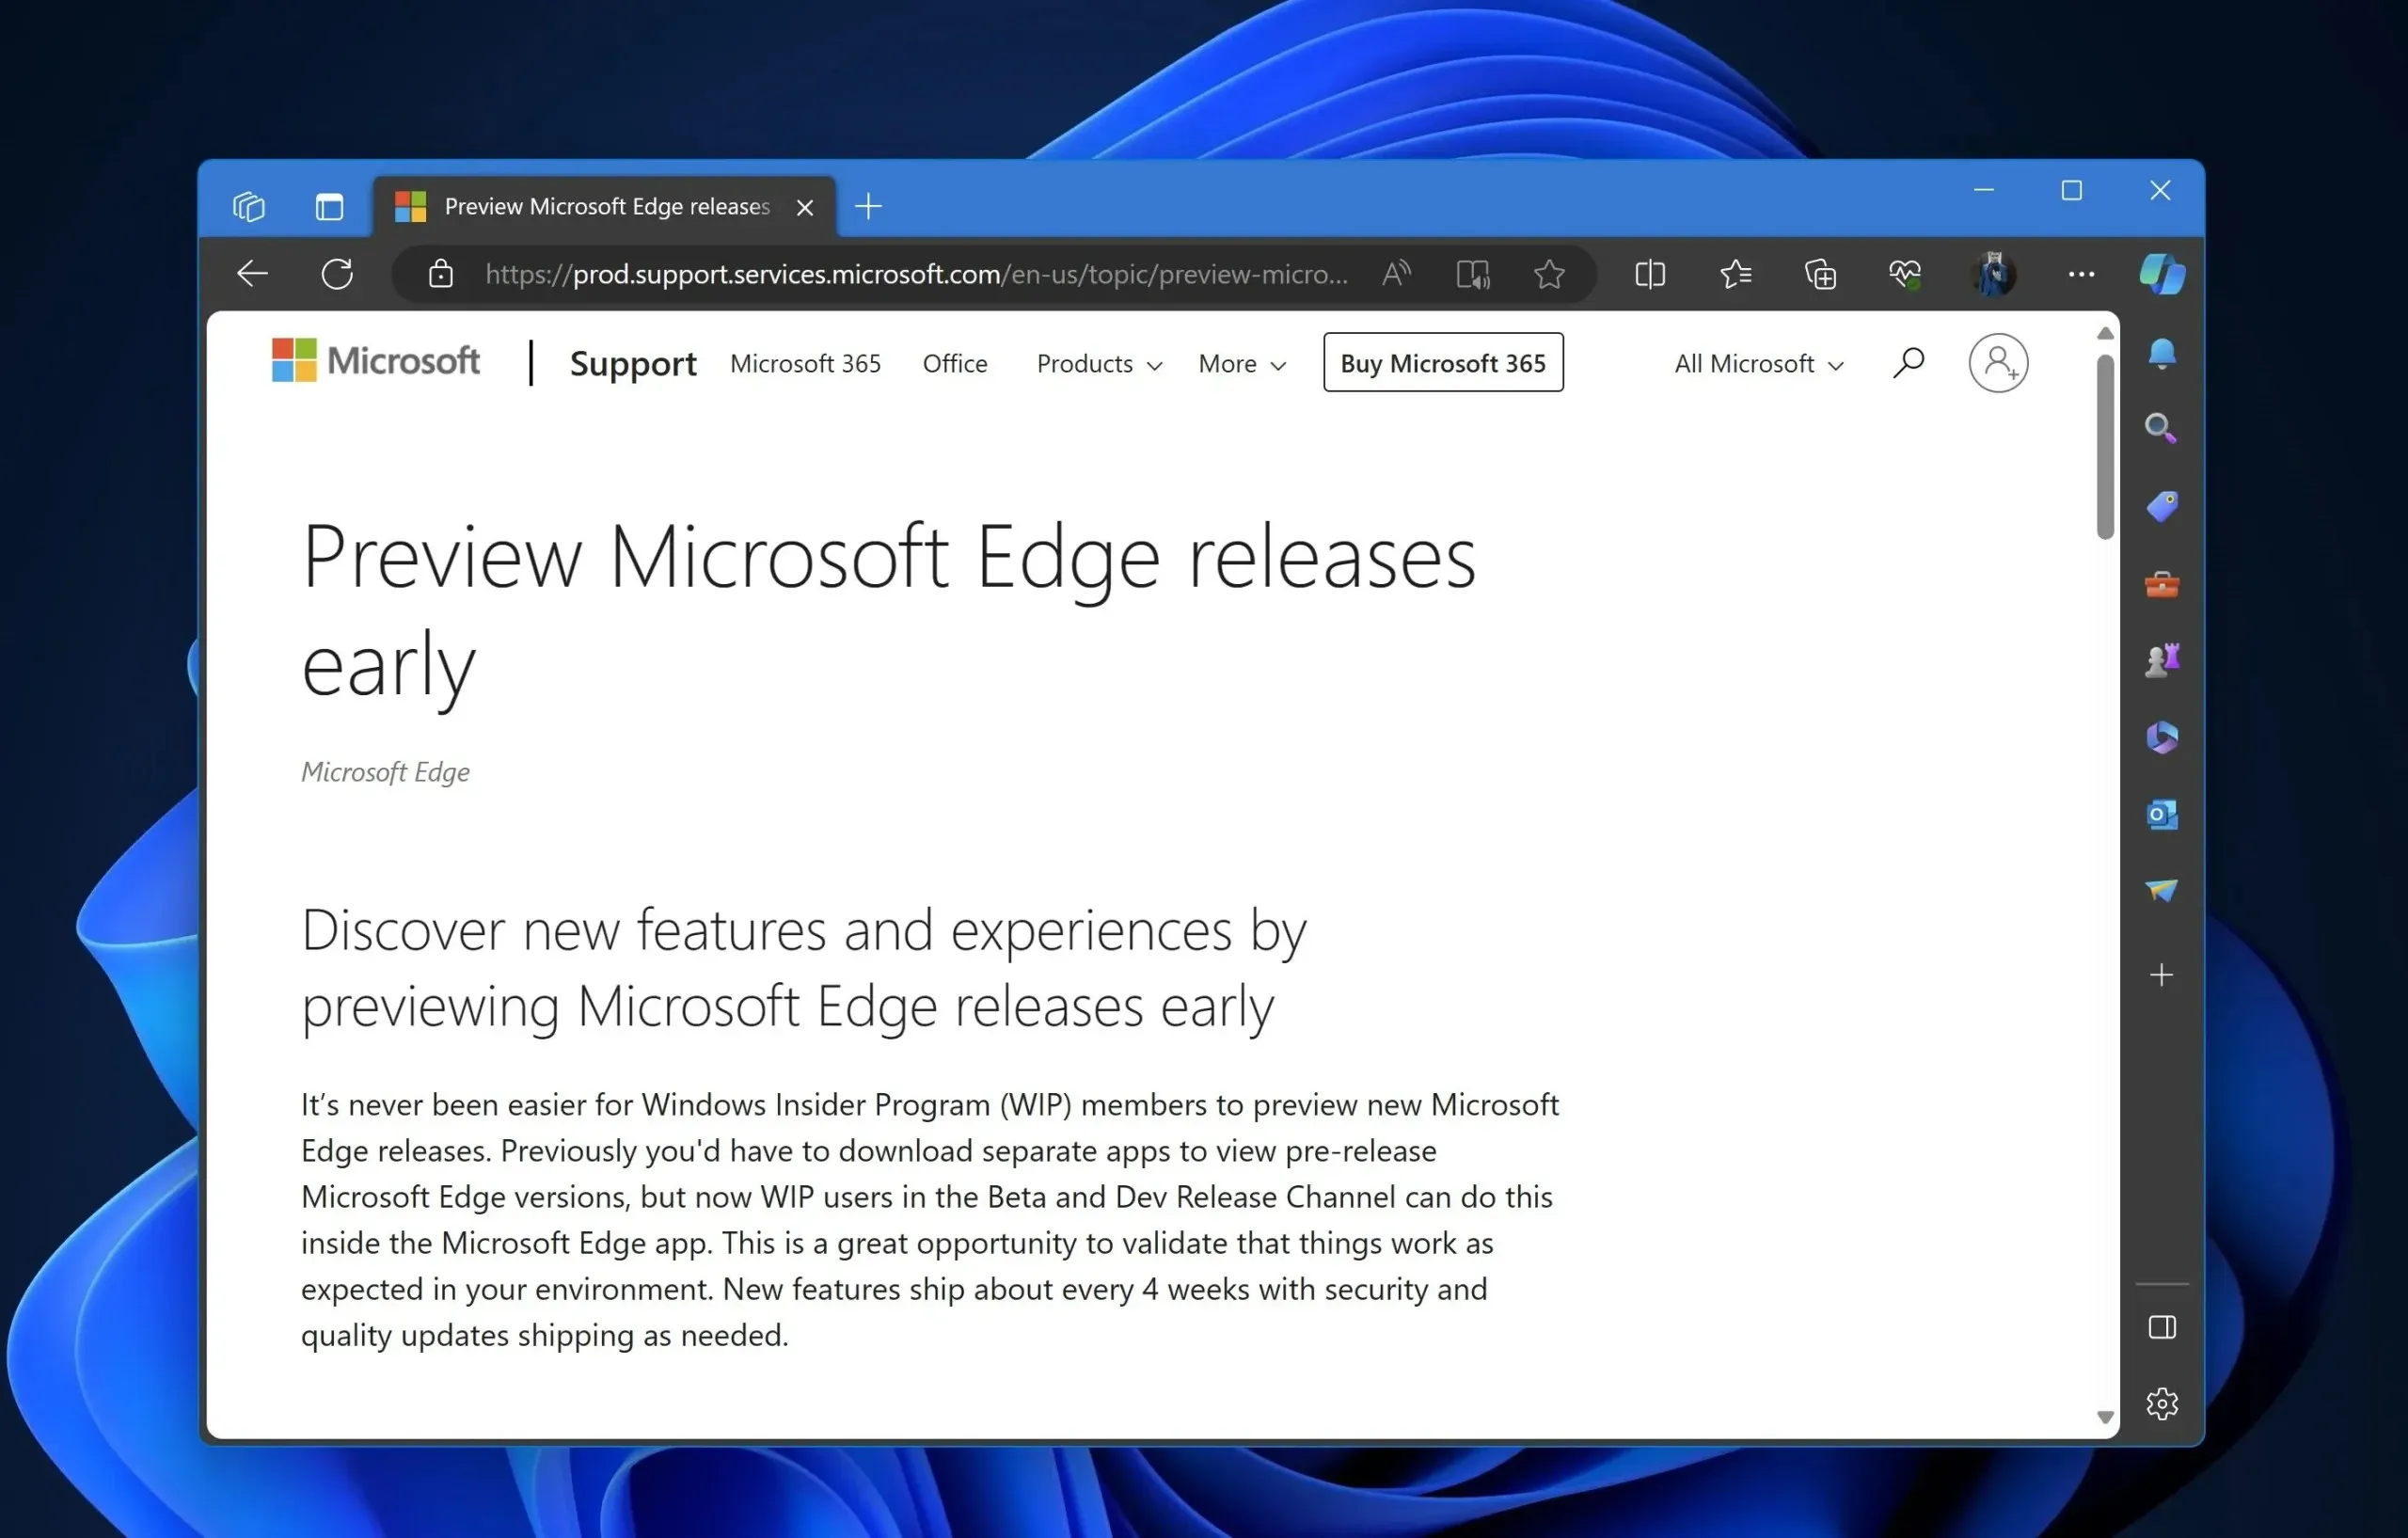Click Buy Microsoft 365 button
Viewport: 2408px width, 1538px height.
(x=1443, y=362)
